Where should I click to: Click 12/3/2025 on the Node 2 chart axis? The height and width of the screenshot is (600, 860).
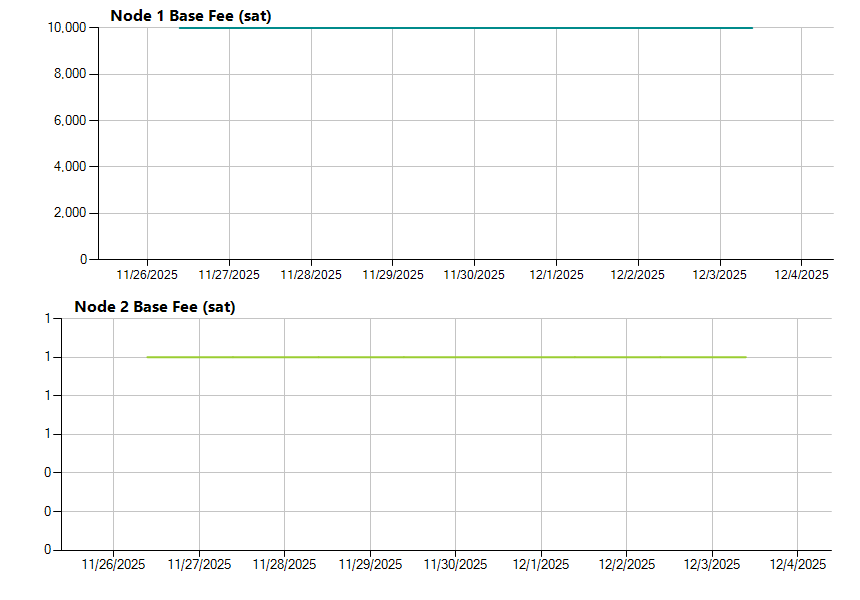pyautogui.click(x=712, y=564)
